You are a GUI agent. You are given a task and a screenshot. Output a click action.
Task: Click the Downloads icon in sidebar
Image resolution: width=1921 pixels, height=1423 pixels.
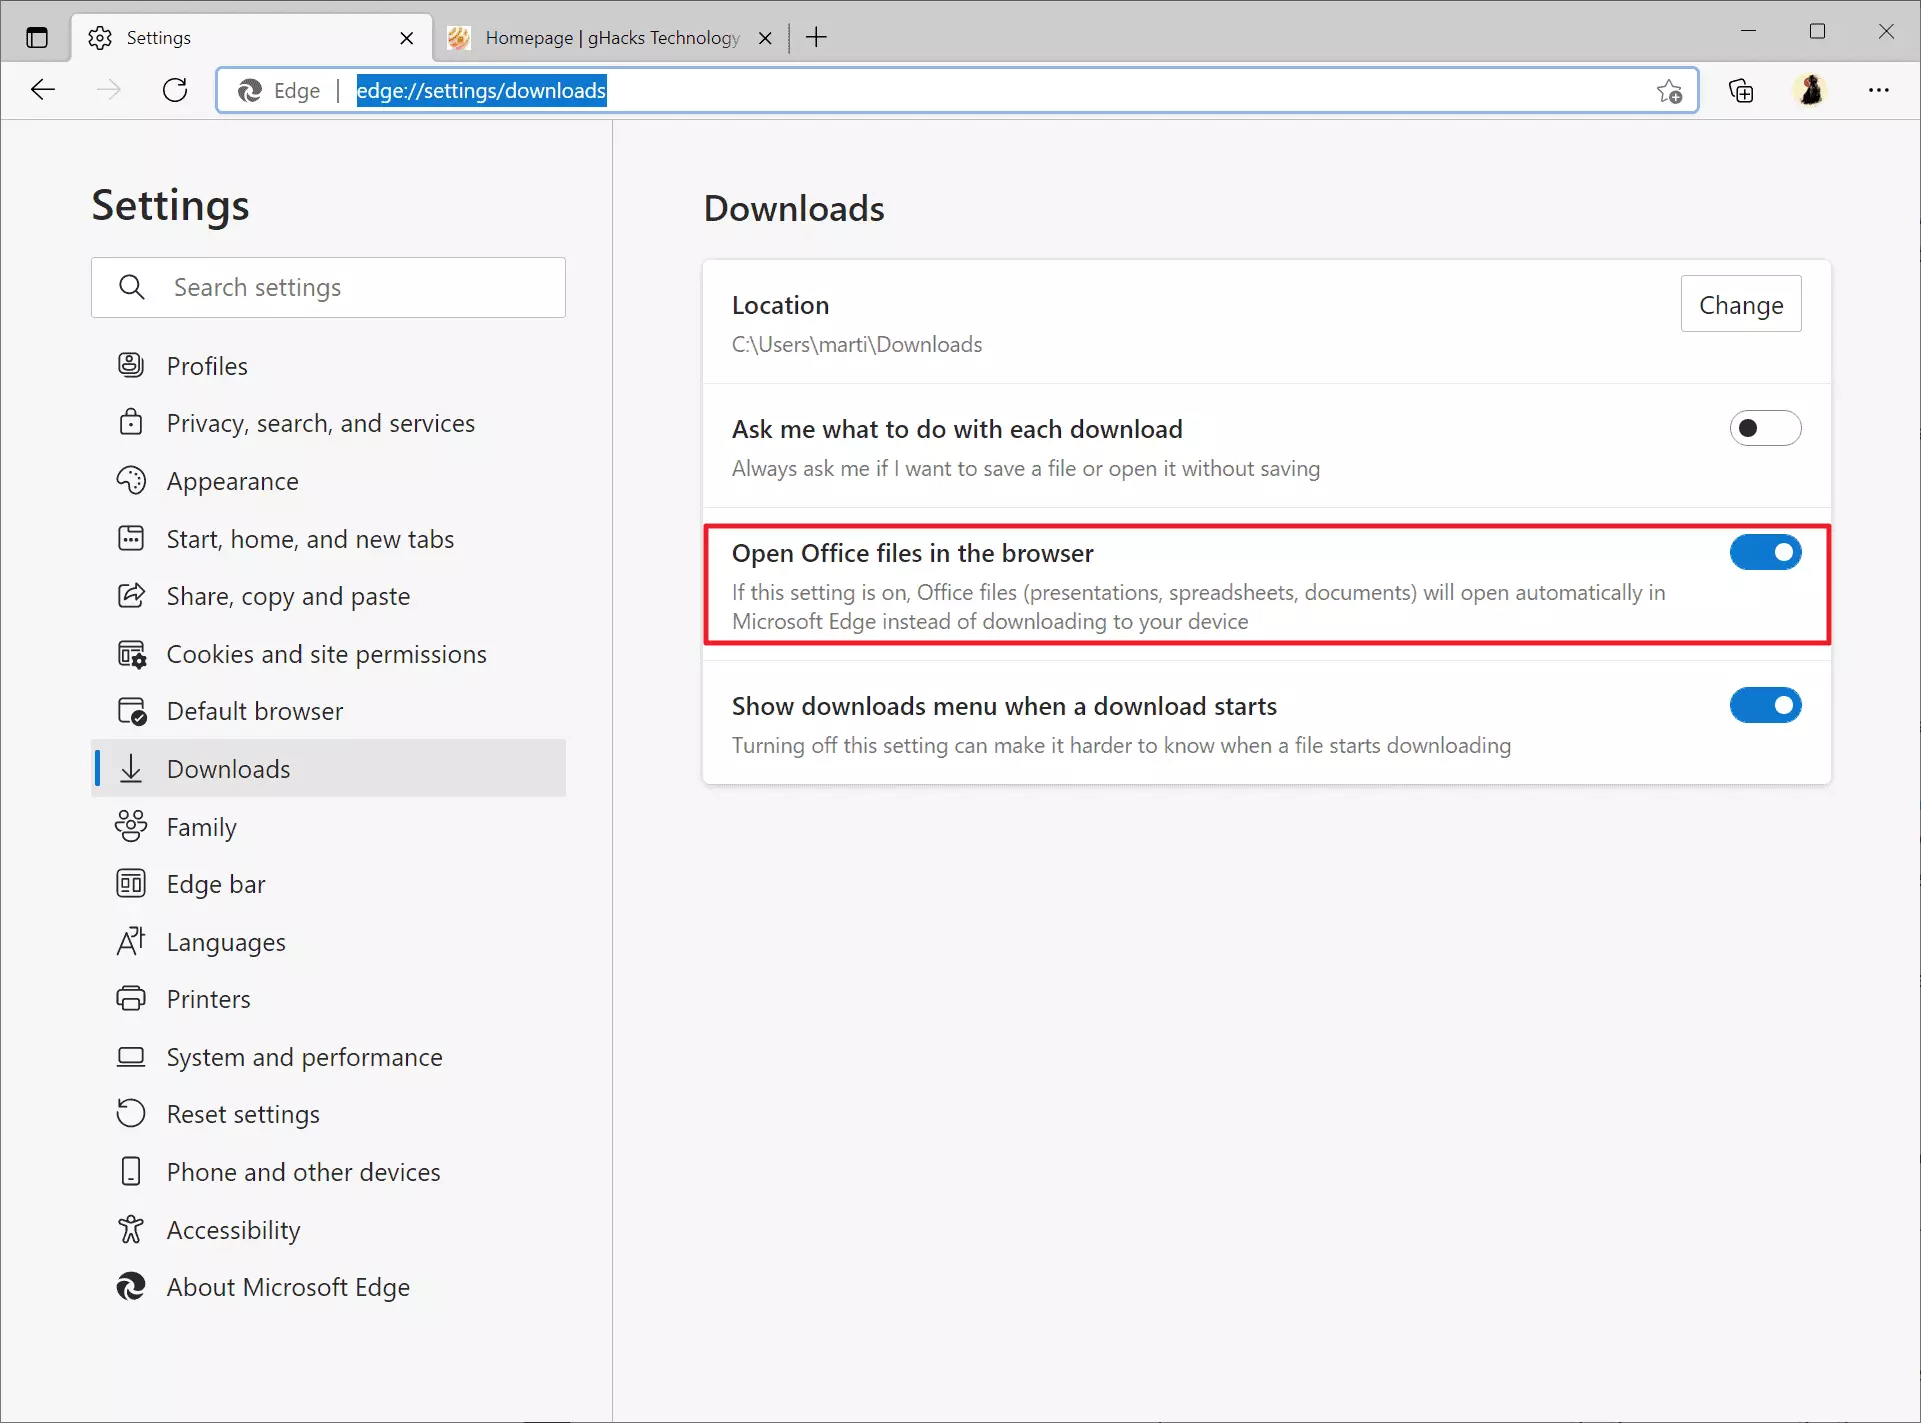(x=132, y=768)
